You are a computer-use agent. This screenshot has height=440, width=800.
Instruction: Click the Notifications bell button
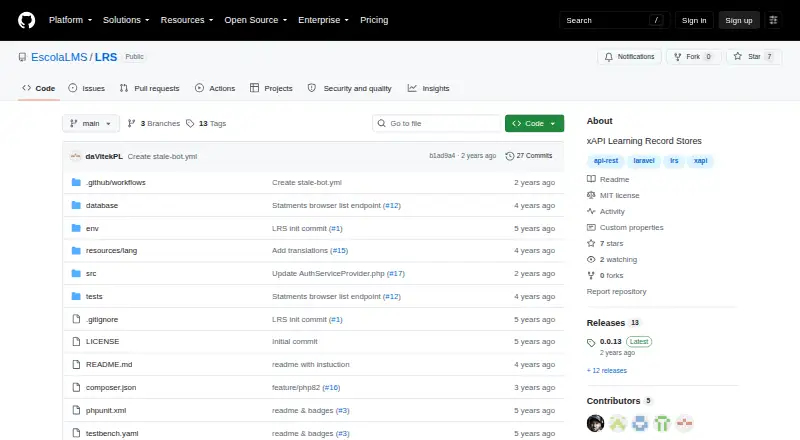point(630,57)
